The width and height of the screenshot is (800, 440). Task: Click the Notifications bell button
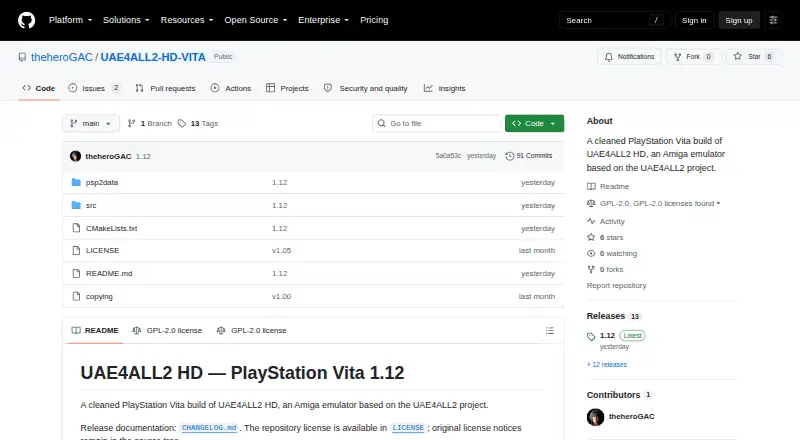[x=630, y=57]
